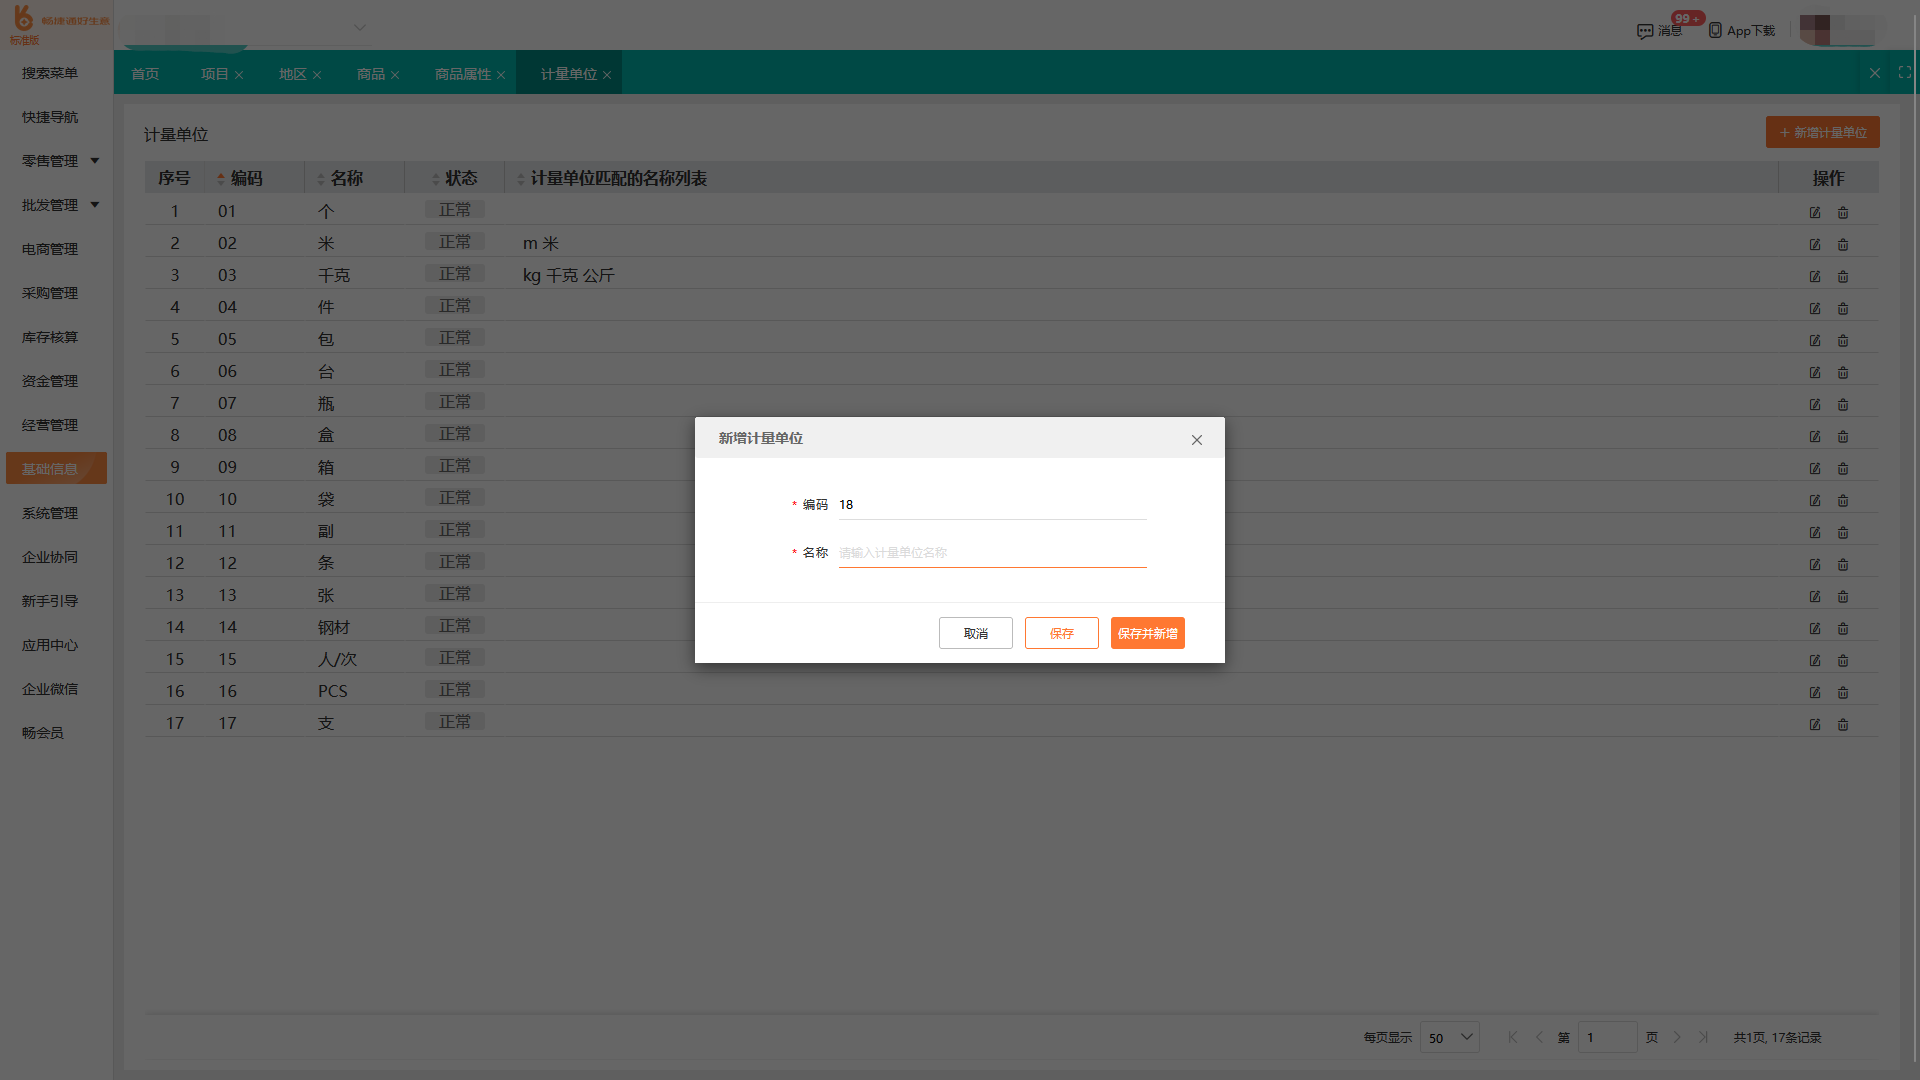Viewport: 1920px width, 1080px height.
Task: Click name input field in dialog
Action: coord(990,553)
